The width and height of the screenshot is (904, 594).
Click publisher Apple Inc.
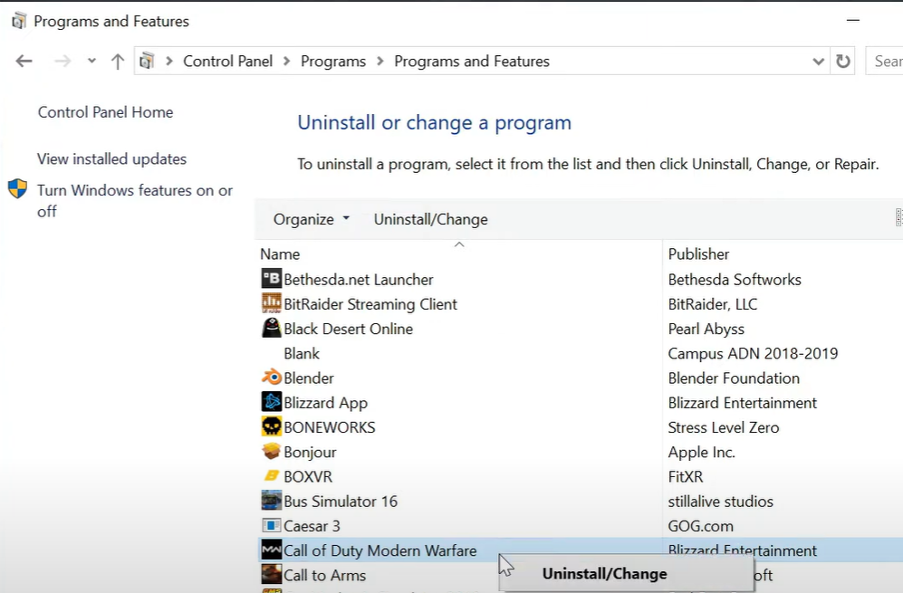[702, 452]
